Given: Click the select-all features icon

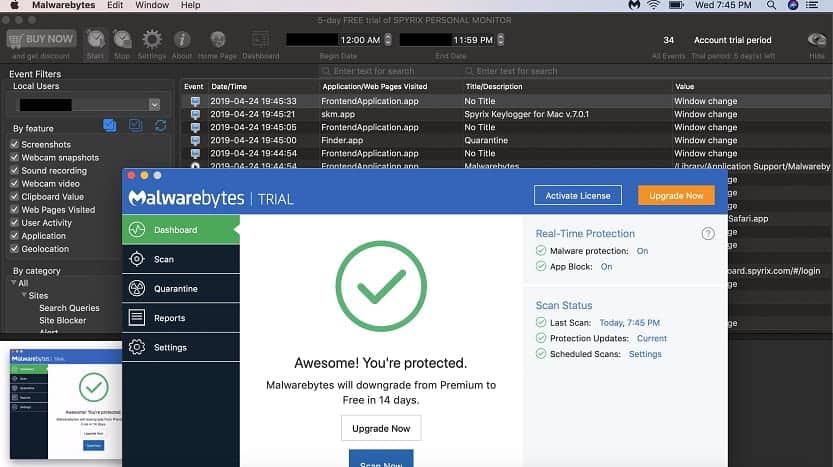Looking at the screenshot, I should pos(110,125).
